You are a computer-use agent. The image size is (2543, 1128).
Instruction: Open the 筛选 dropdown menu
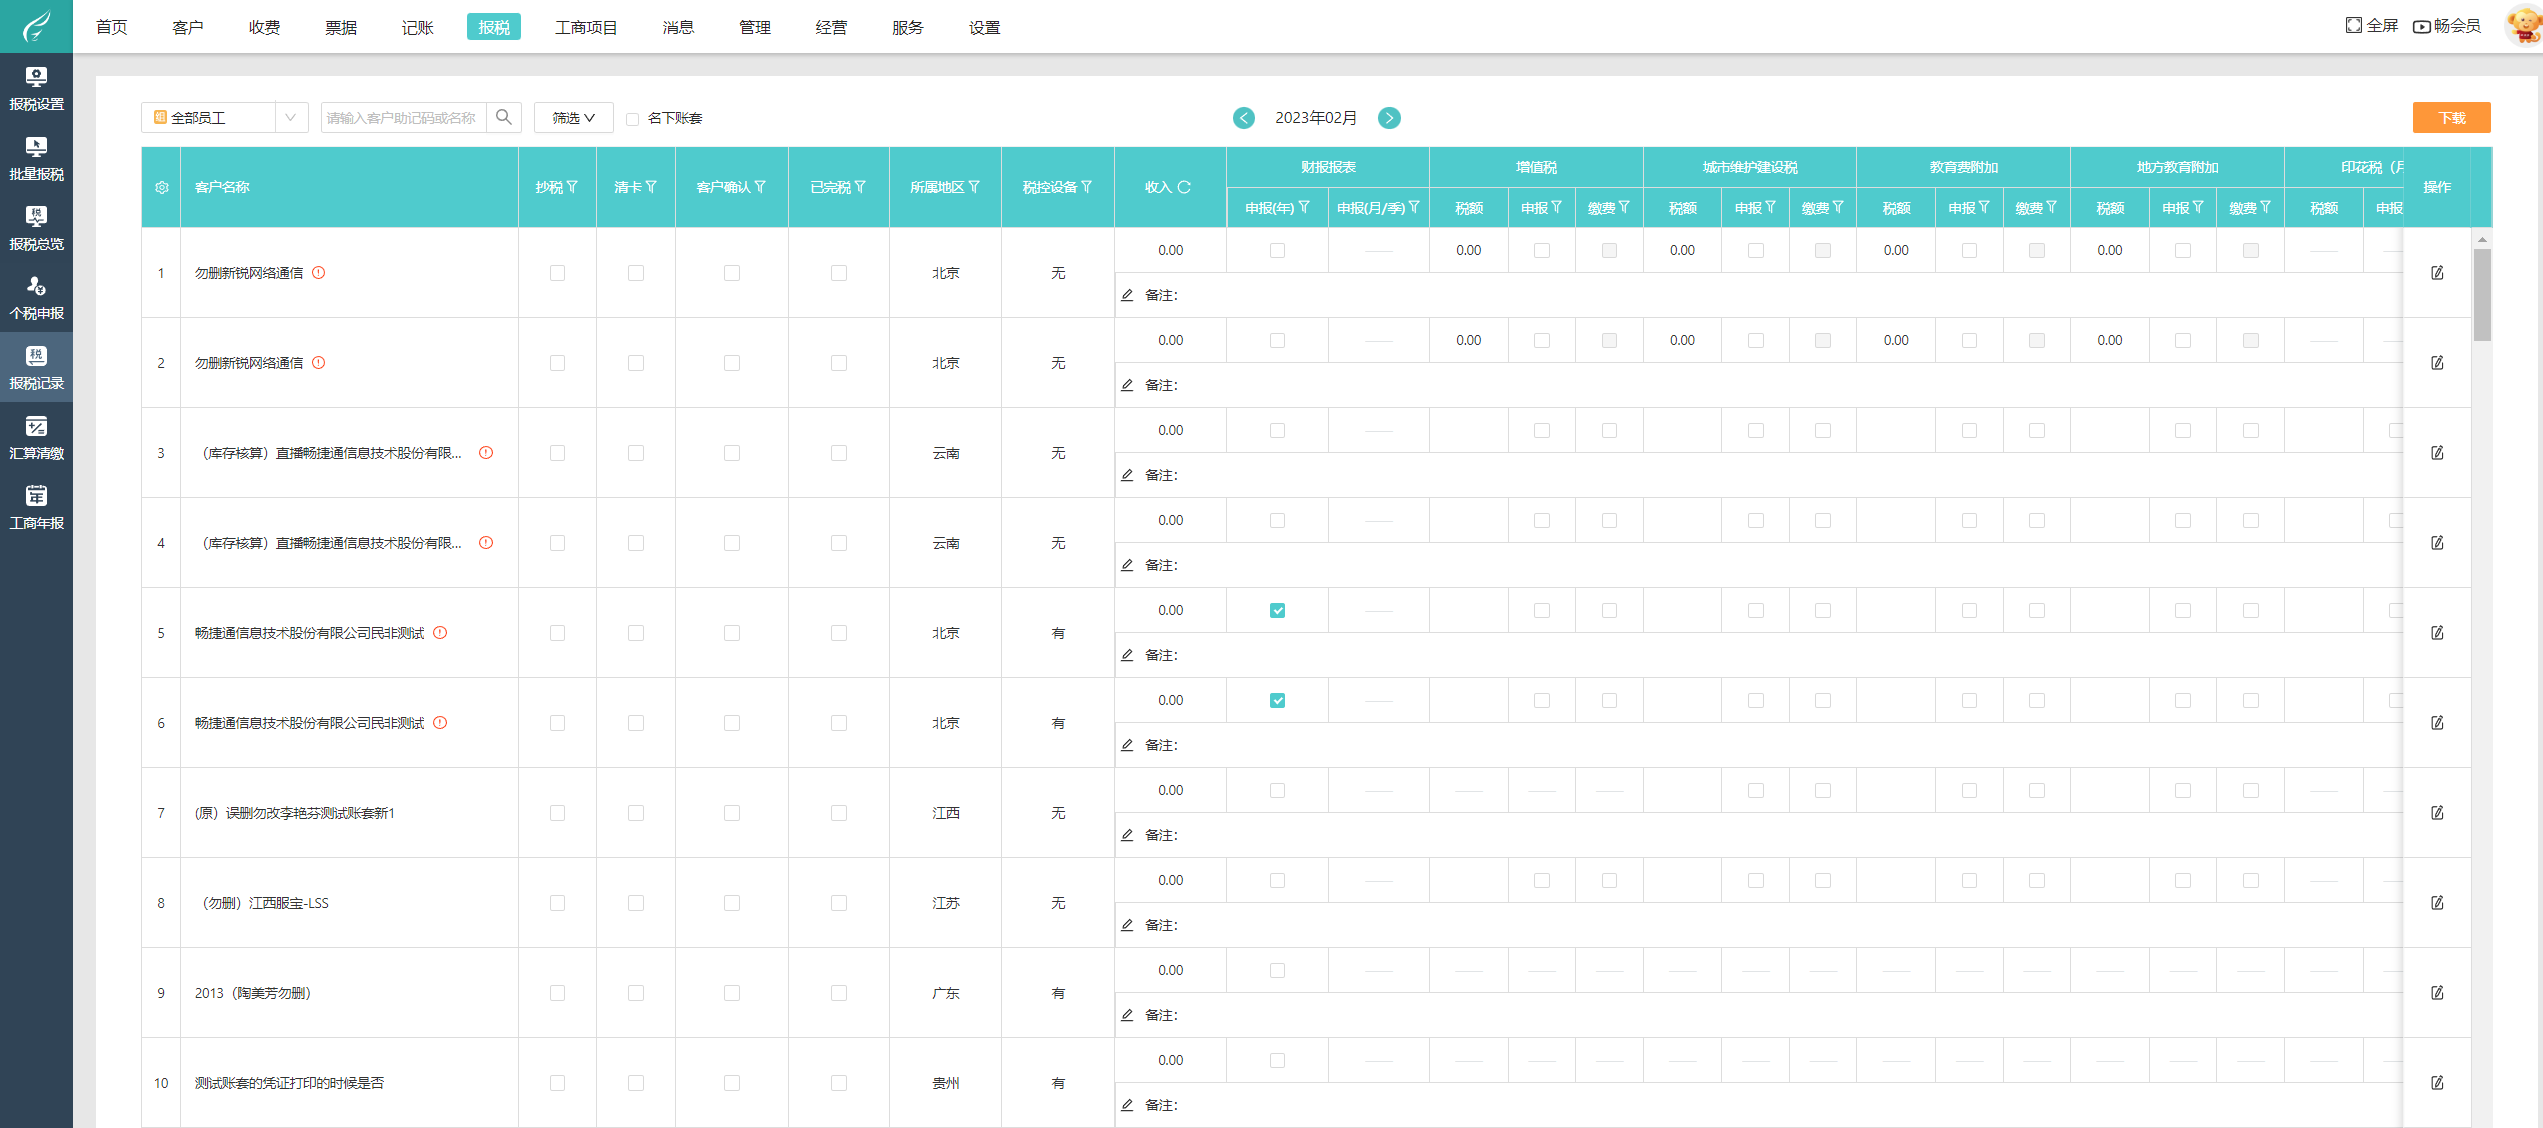[571, 117]
